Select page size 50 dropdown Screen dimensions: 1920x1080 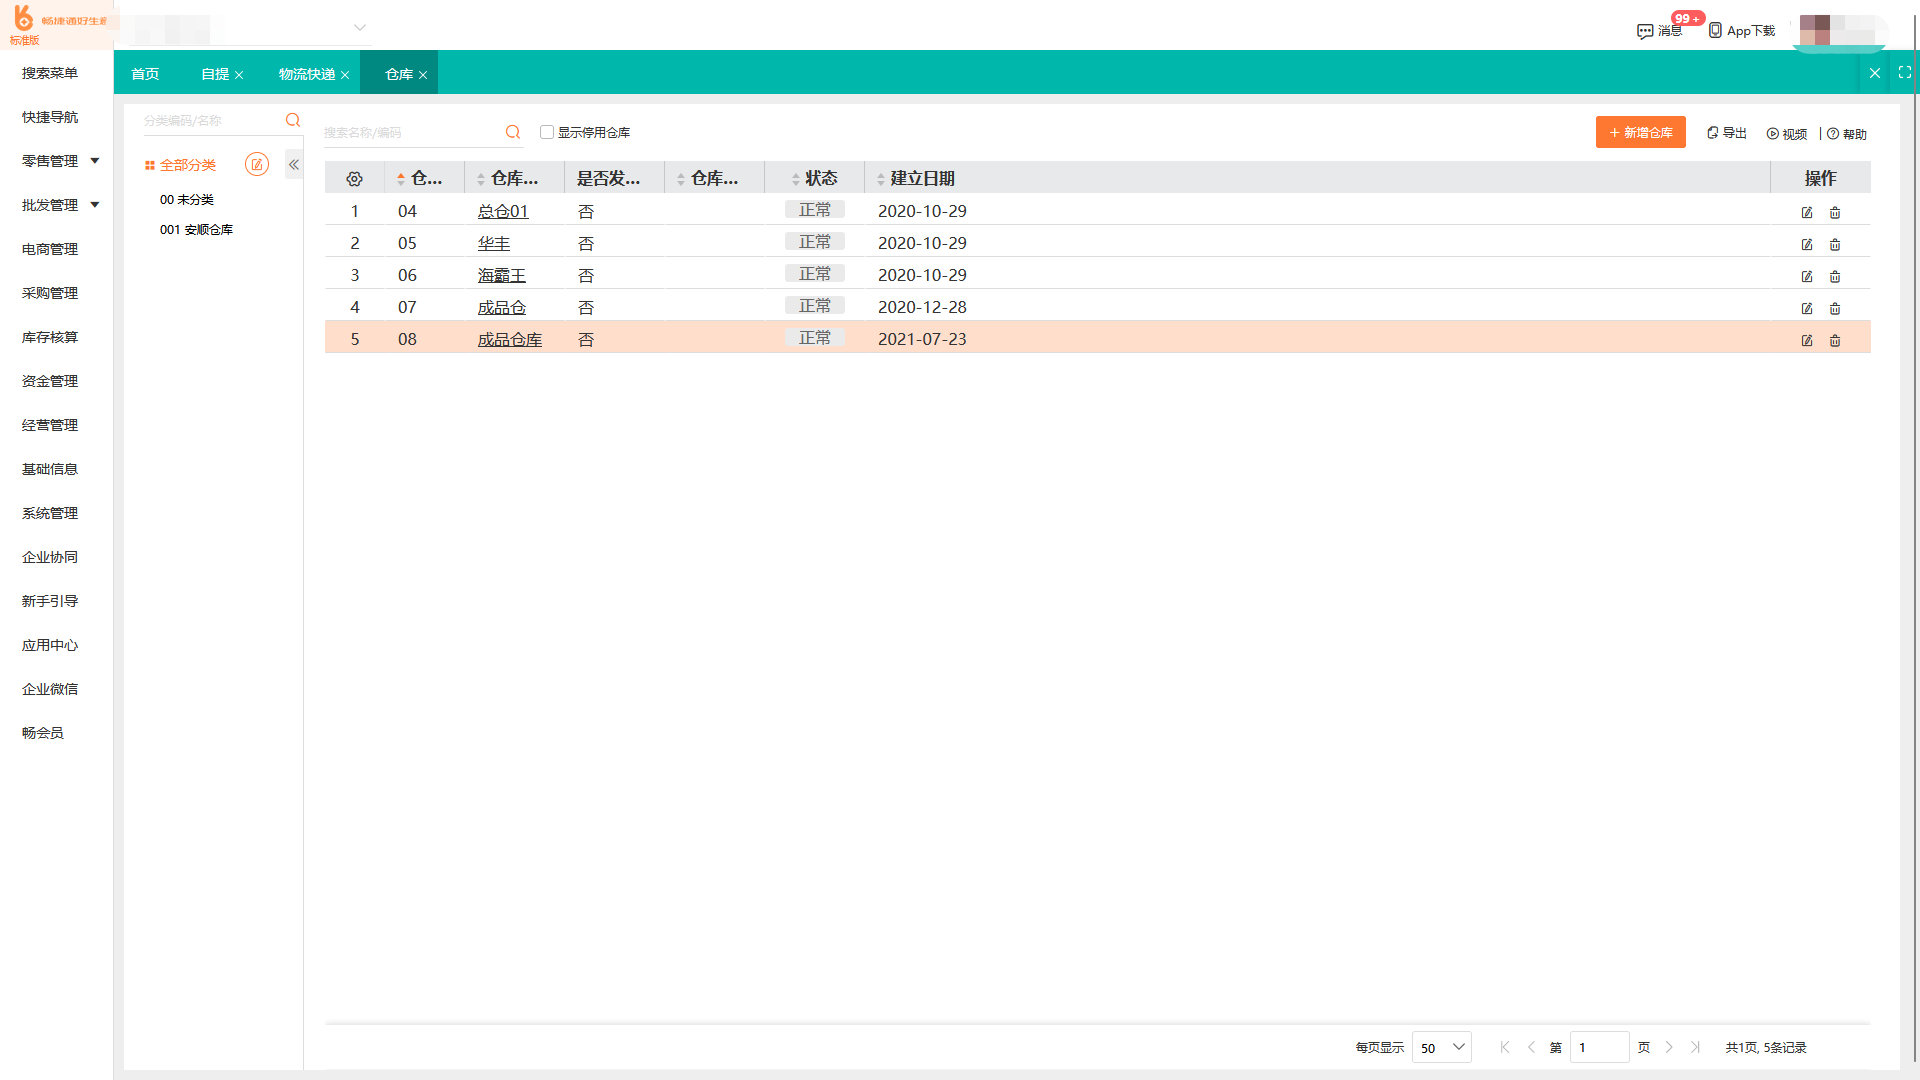[1439, 1046]
